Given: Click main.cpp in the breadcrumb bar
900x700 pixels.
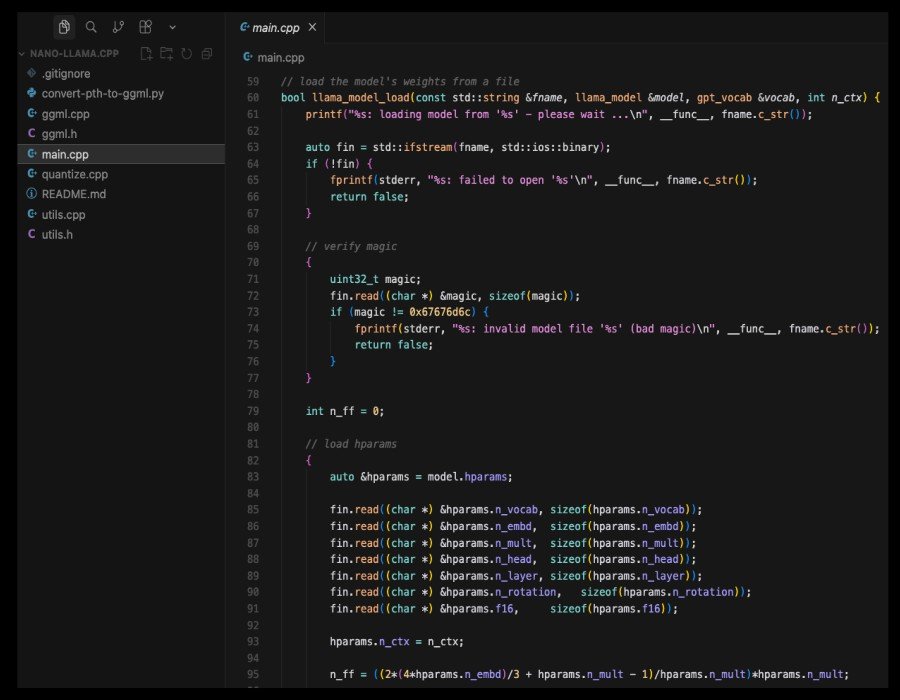Looking at the screenshot, I should (x=279, y=58).
